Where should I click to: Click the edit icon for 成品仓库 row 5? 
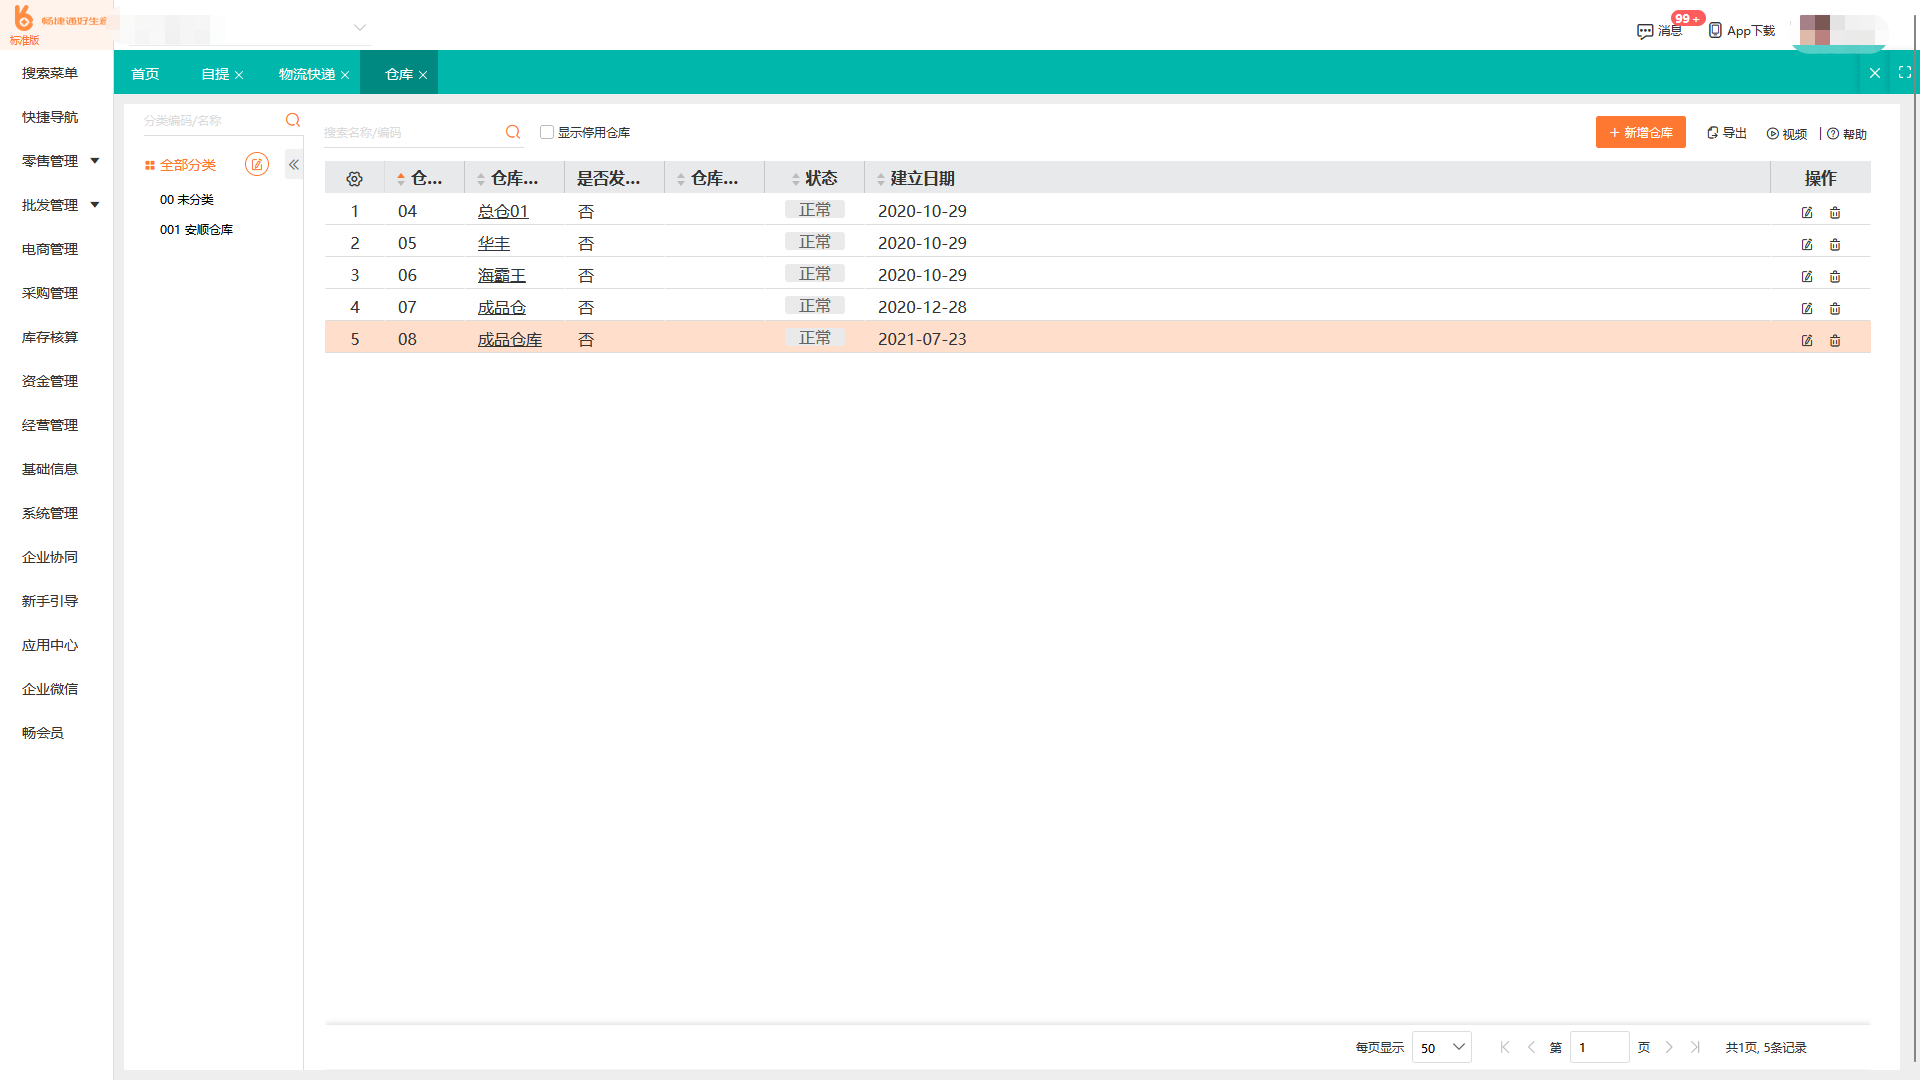coord(1807,339)
